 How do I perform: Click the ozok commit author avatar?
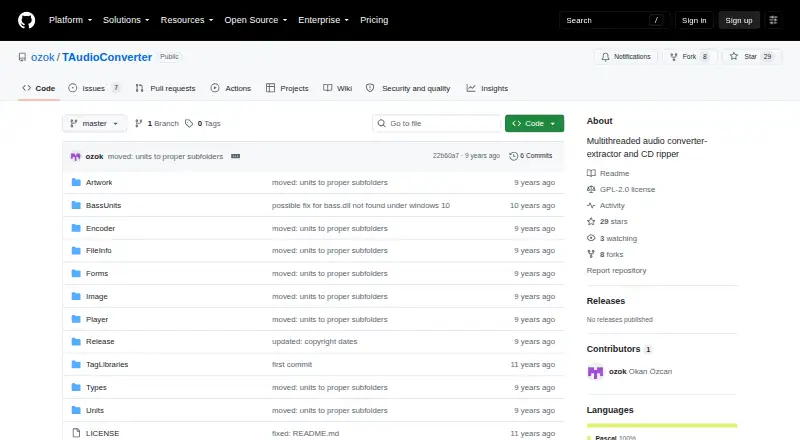[x=76, y=156]
